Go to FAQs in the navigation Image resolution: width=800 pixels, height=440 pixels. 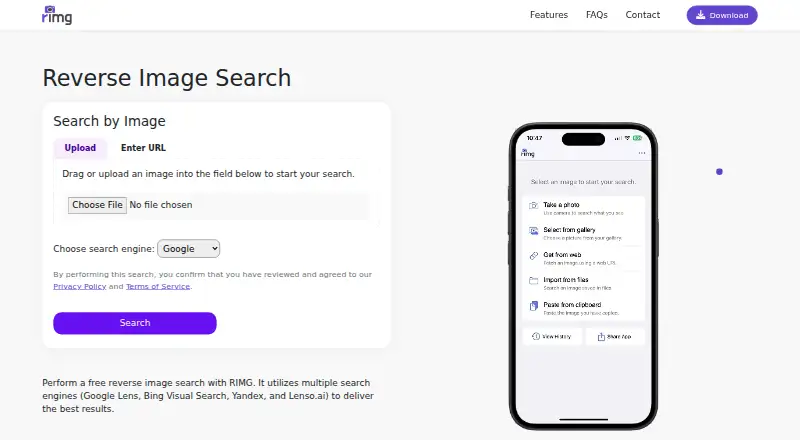(596, 15)
